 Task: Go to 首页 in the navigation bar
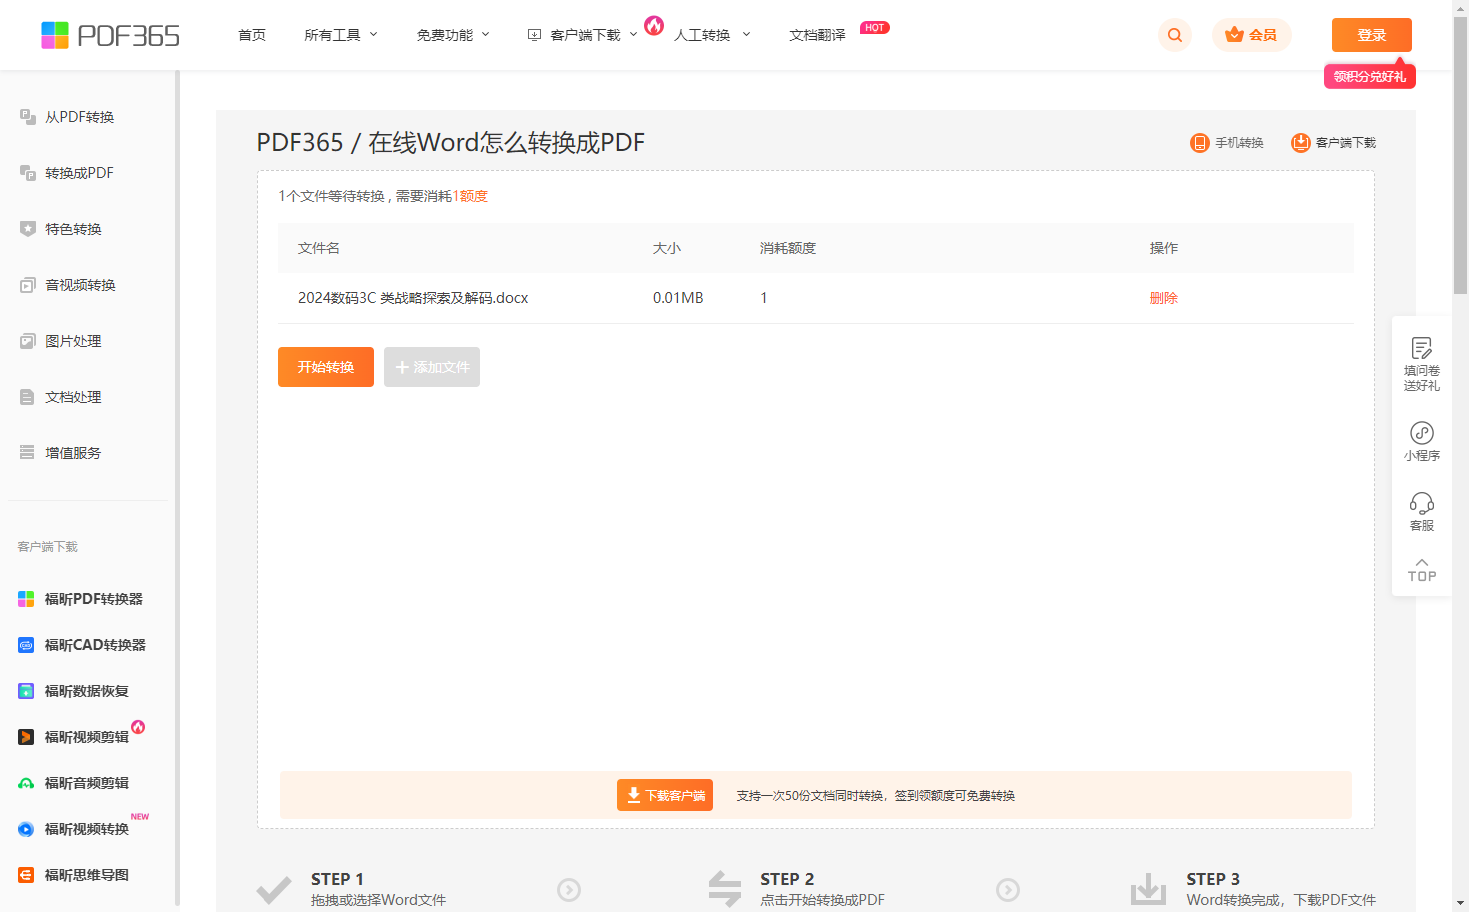pyautogui.click(x=252, y=35)
